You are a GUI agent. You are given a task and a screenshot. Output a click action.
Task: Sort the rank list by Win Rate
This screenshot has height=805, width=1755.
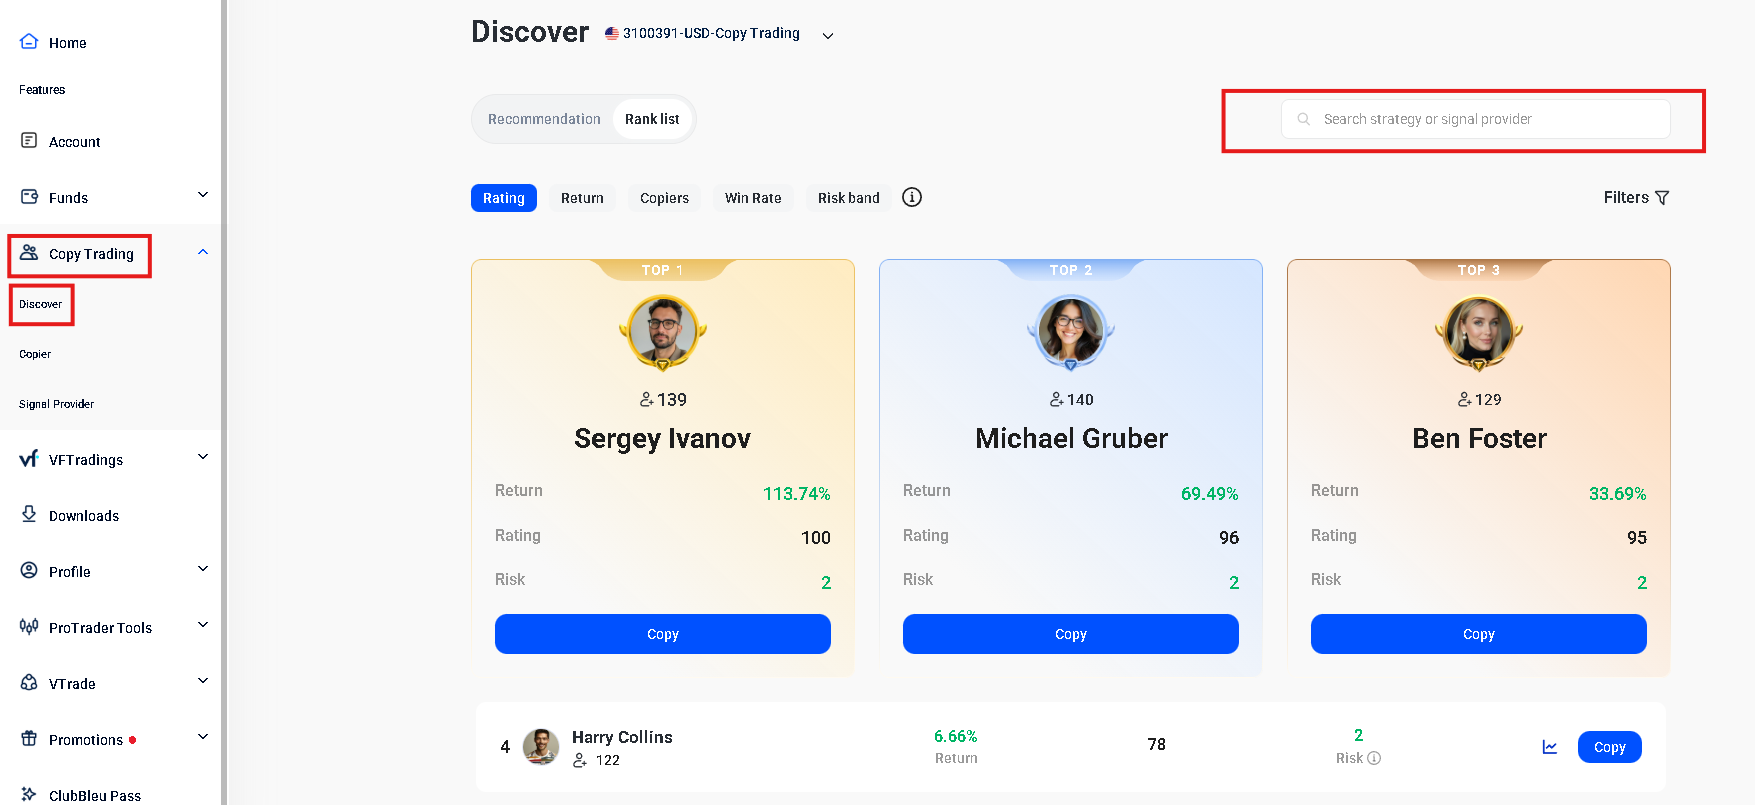(752, 198)
